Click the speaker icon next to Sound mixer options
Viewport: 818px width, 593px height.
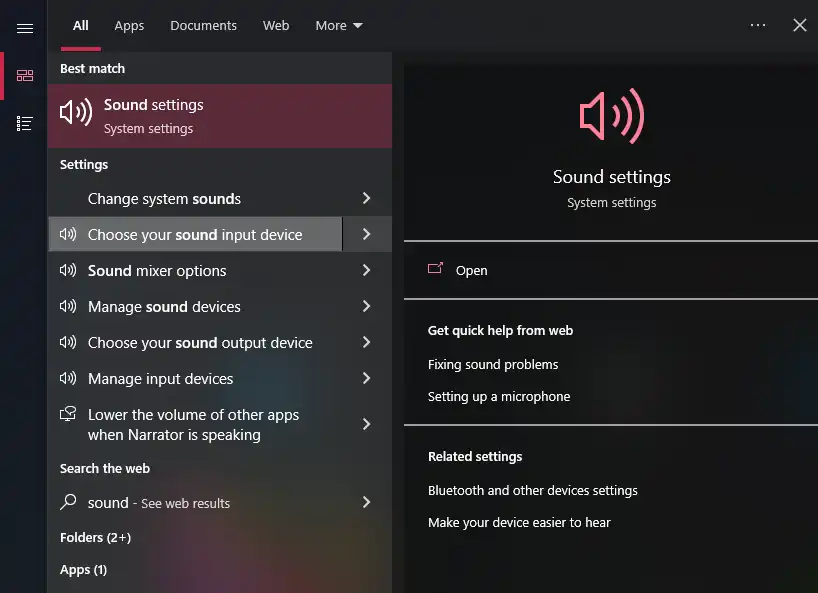(68, 270)
